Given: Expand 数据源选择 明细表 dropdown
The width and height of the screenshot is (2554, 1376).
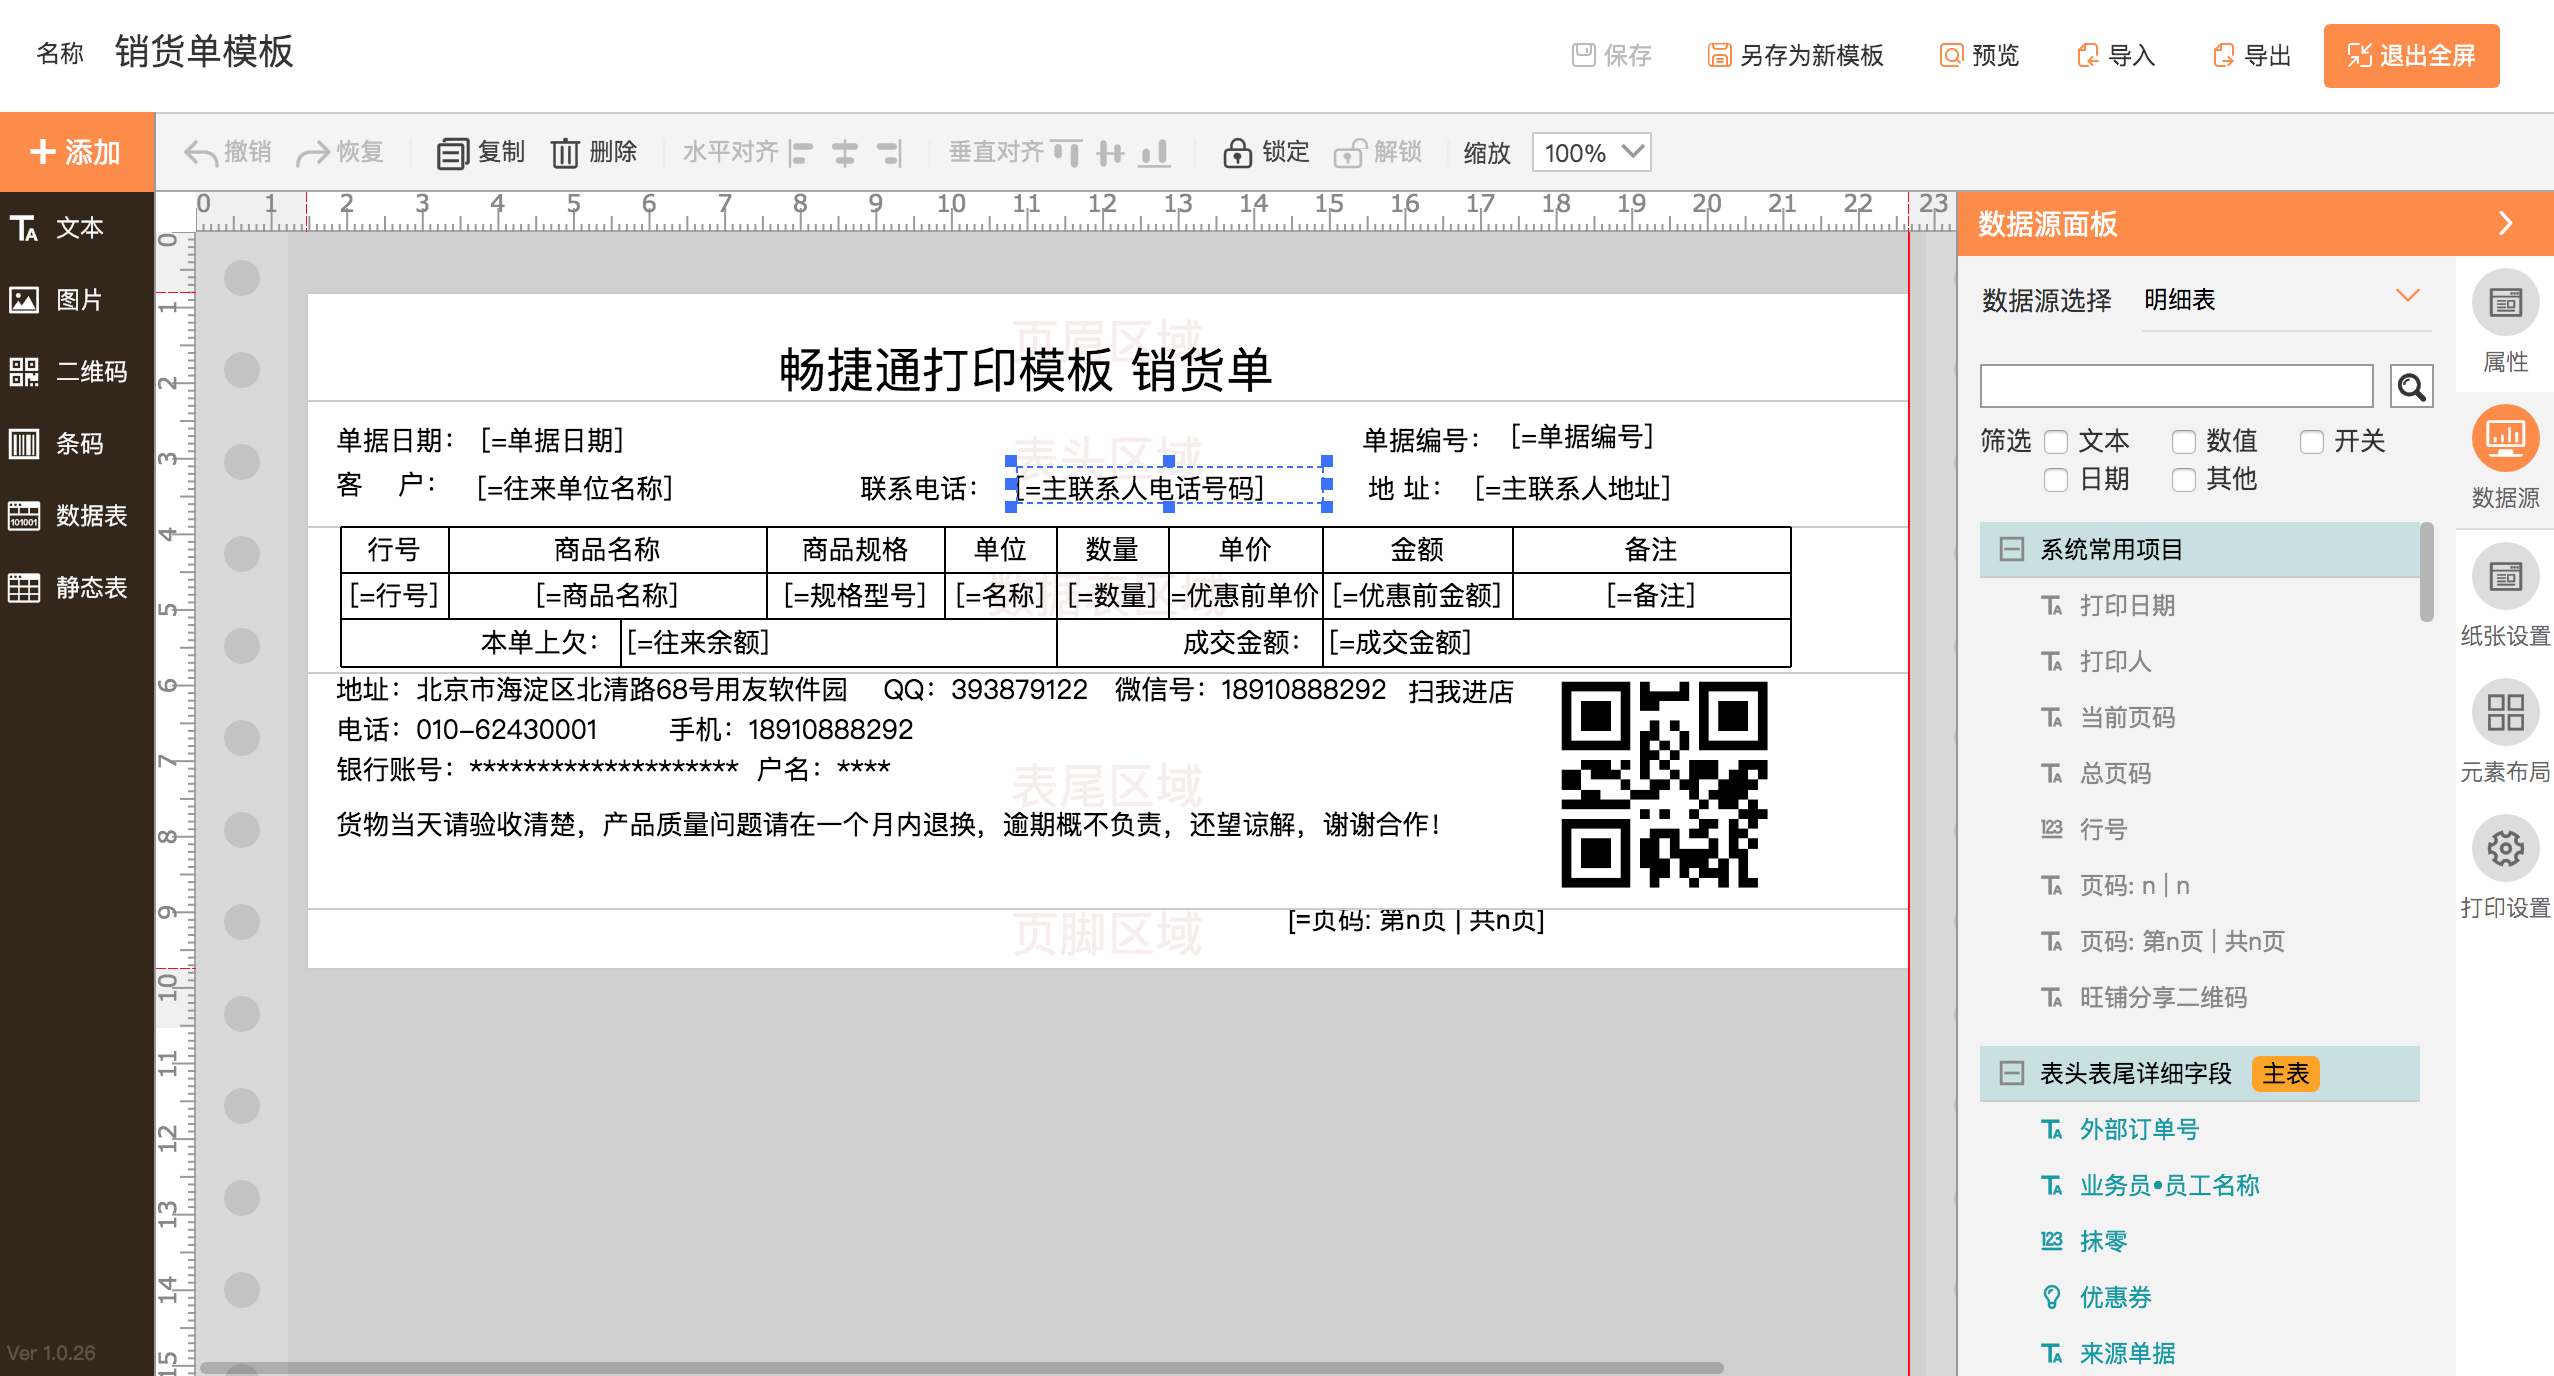Looking at the screenshot, I should pyautogui.click(x=2410, y=300).
